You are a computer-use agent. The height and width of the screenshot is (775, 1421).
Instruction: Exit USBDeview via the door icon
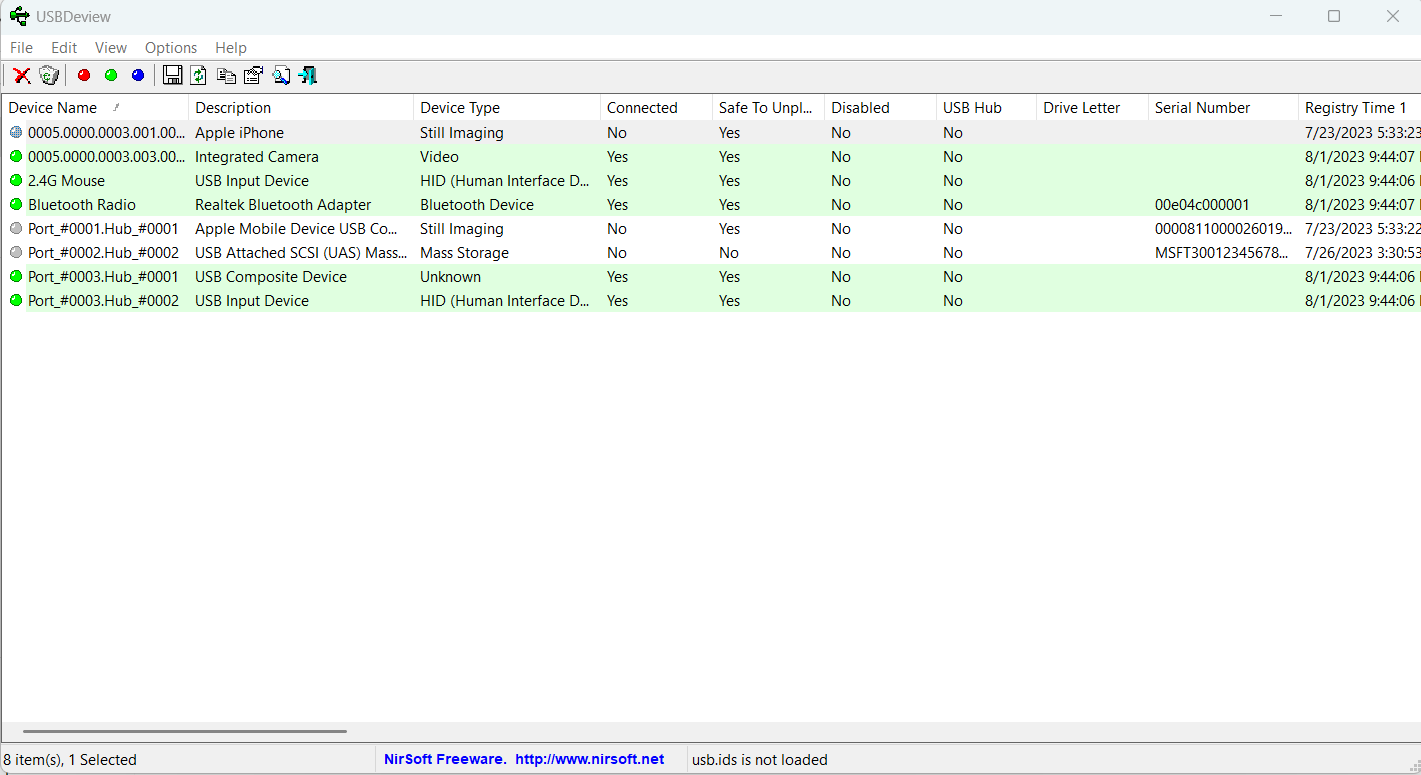point(307,75)
